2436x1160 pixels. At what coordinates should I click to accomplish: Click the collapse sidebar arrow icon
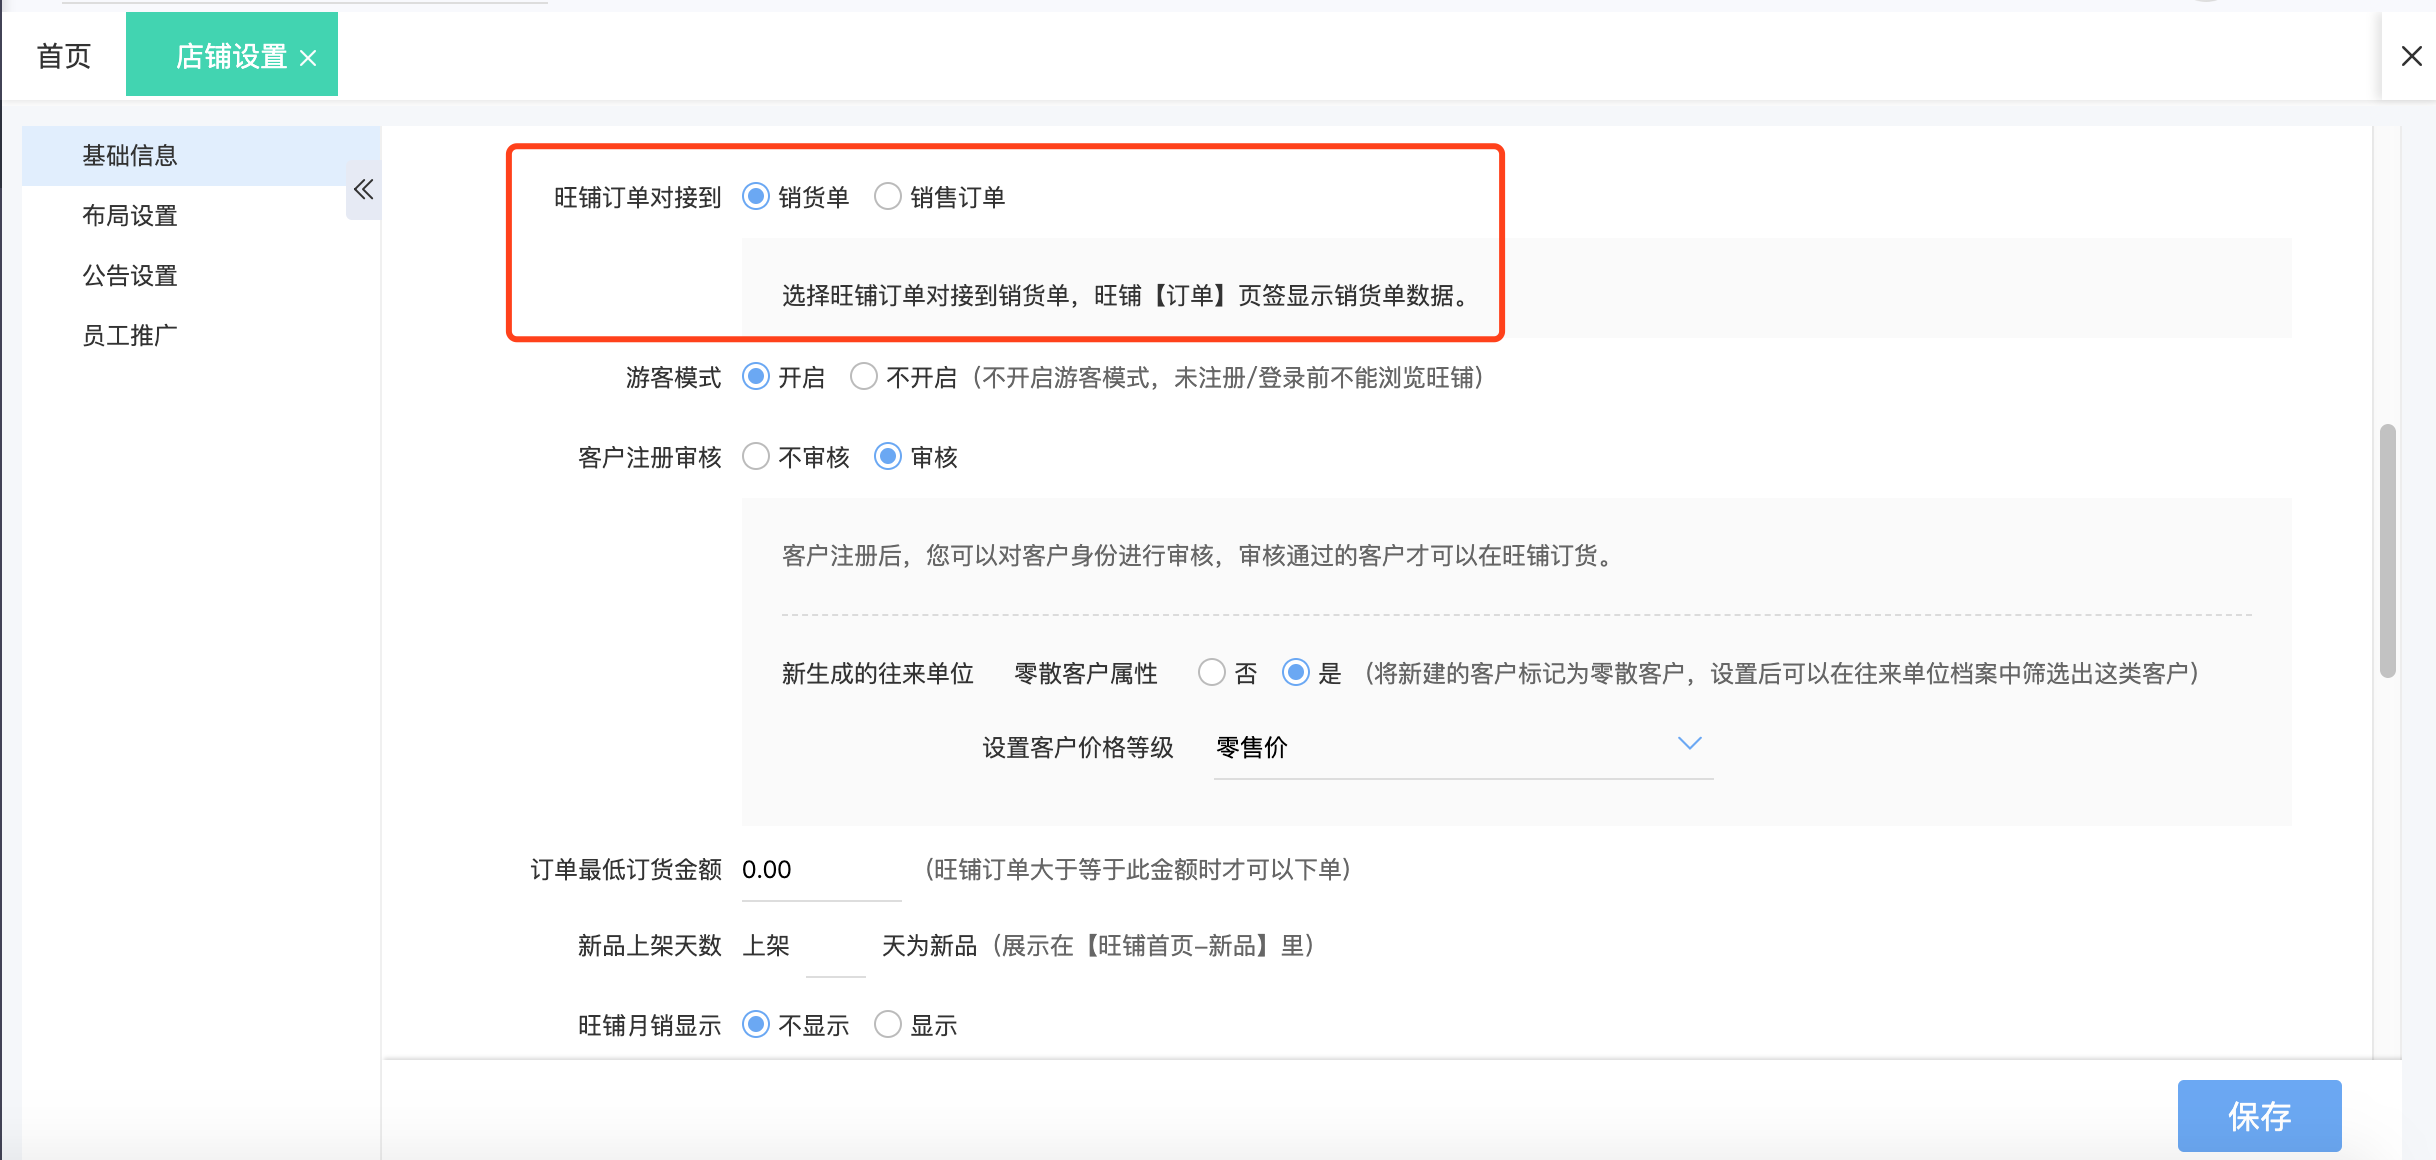(362, 188)
